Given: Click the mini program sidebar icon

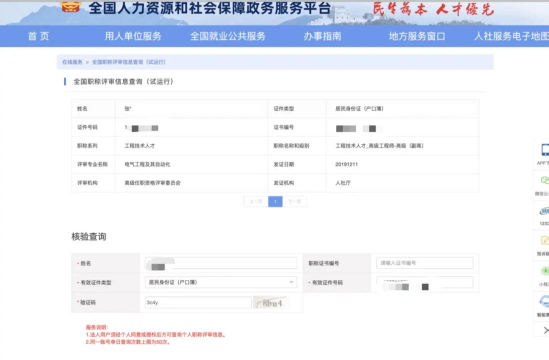Looking at the screenshot, I should [x=545, y=271].
